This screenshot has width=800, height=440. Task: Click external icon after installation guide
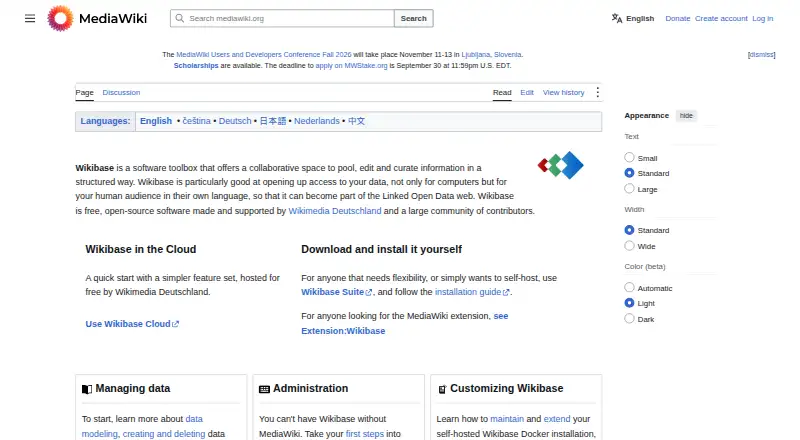point(506,292)
